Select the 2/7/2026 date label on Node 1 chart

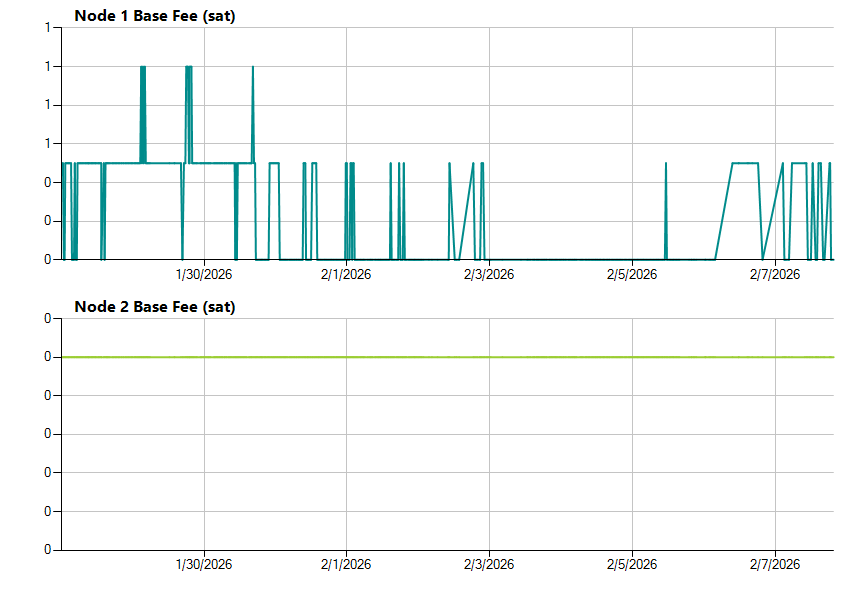(x=774, y=274)
